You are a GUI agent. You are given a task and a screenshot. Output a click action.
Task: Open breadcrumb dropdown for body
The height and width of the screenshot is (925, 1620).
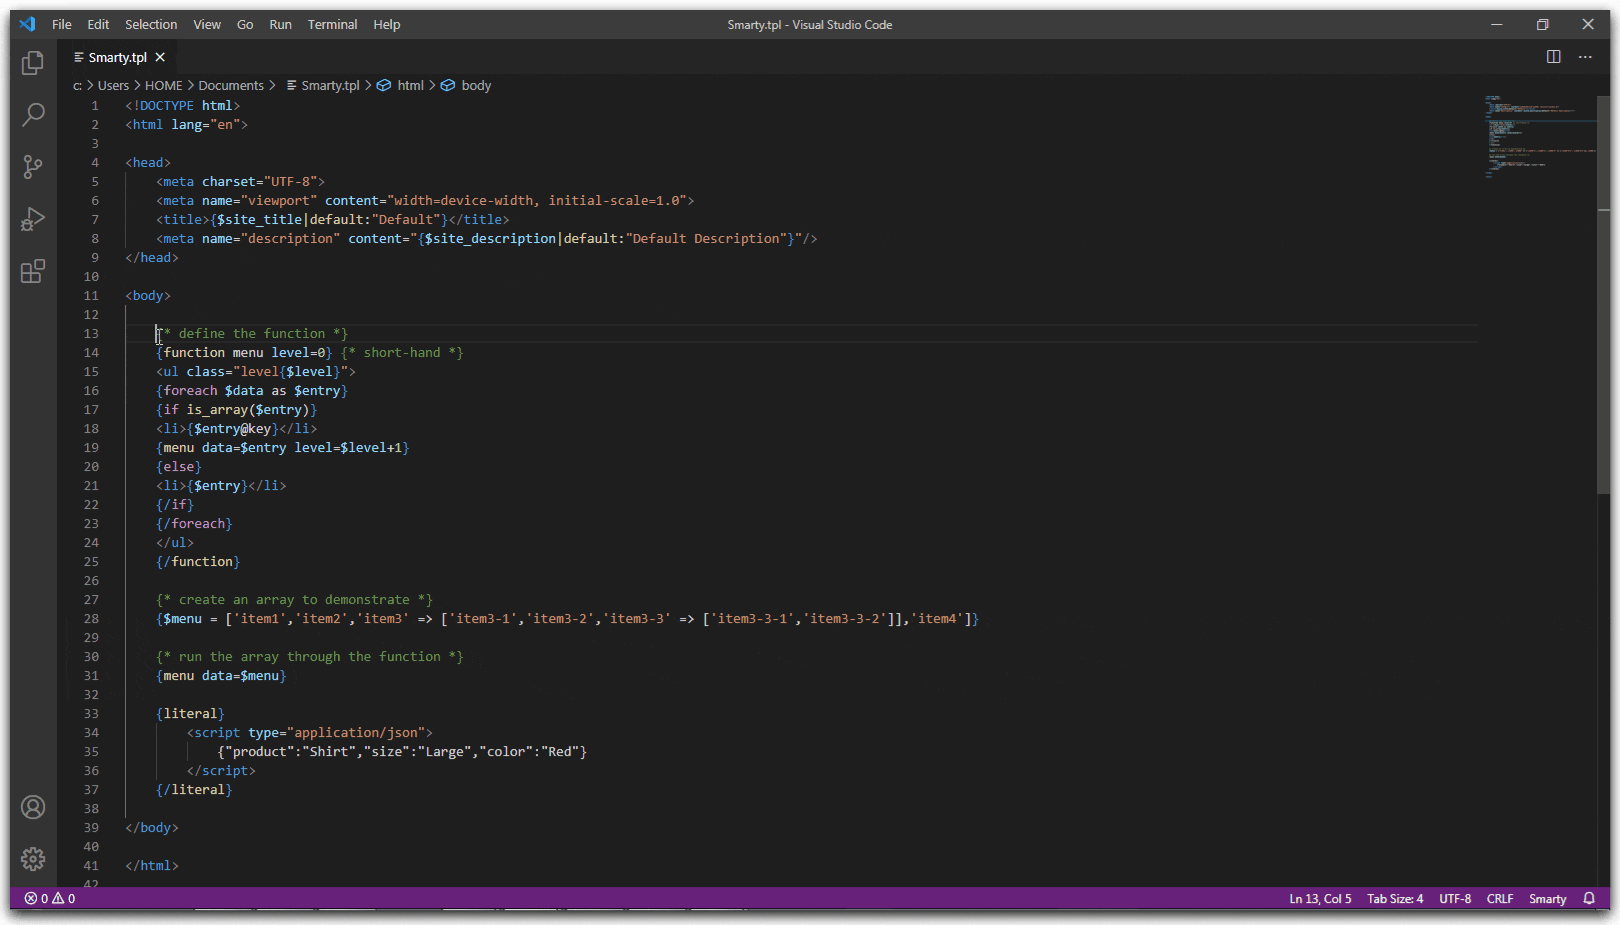pyautogui.click(x=475, y=85)
